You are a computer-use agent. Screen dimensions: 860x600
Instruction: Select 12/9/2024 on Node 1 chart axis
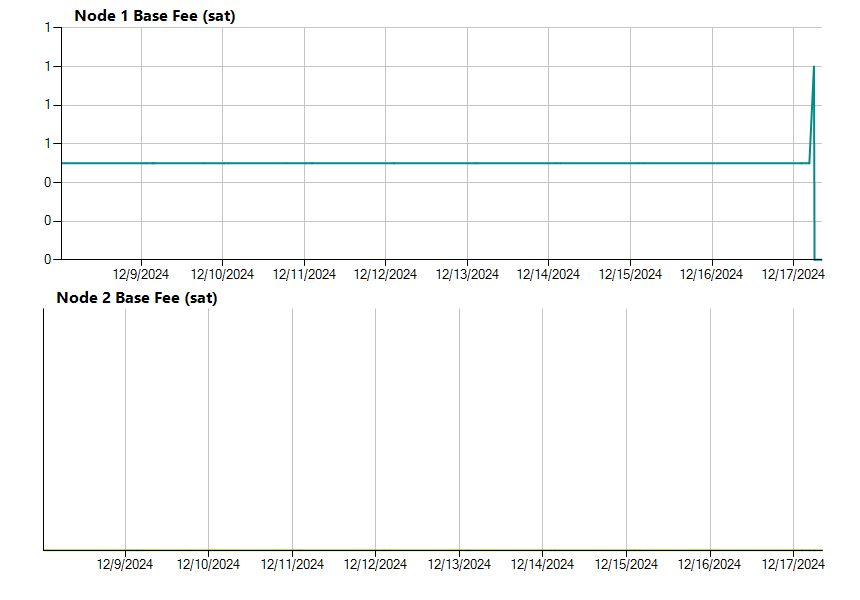(x=141, y=274)
